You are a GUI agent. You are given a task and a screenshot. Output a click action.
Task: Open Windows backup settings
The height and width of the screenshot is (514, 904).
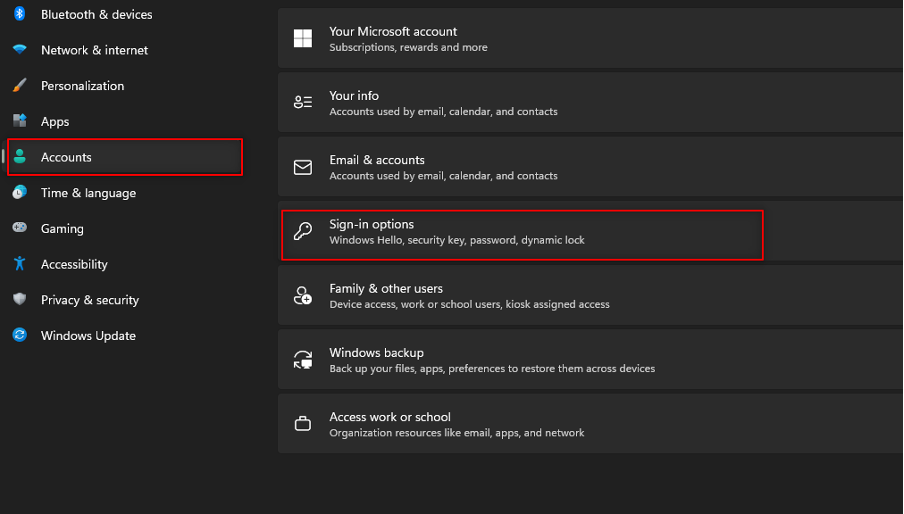590,360
